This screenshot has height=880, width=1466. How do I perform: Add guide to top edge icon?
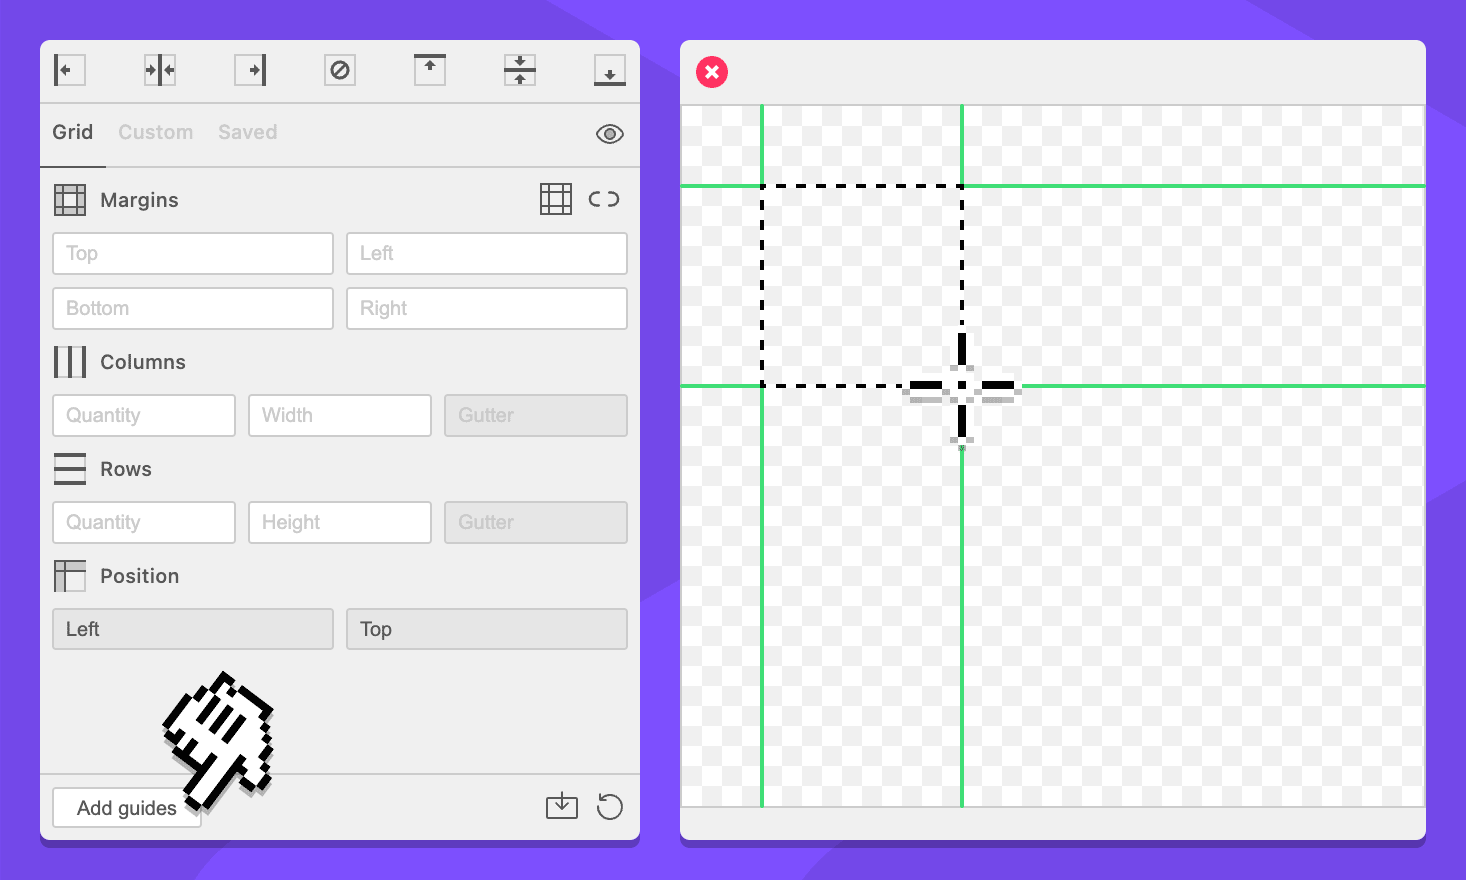point(430,70)
